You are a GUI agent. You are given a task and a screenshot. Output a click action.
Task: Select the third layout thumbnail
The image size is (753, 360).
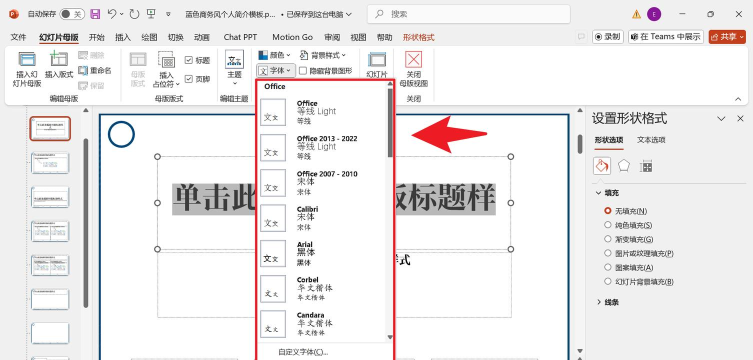[50, 197]
